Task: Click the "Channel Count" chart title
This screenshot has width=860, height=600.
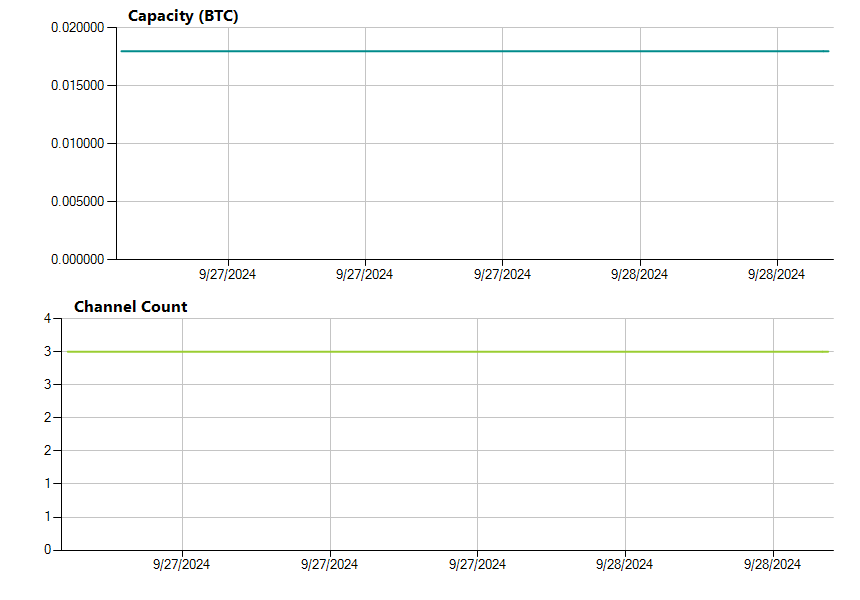Action: (130, 307)
